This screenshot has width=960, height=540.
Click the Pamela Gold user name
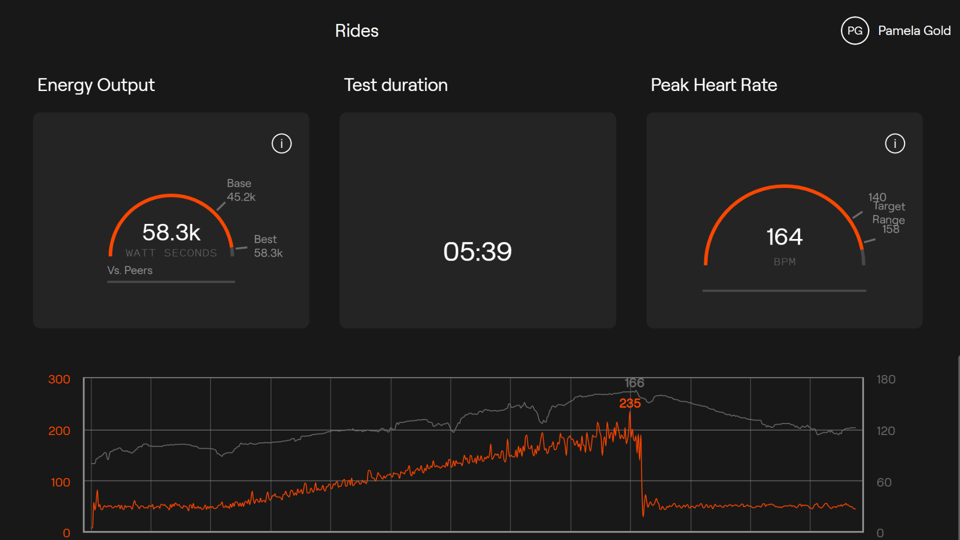point(914,31)
